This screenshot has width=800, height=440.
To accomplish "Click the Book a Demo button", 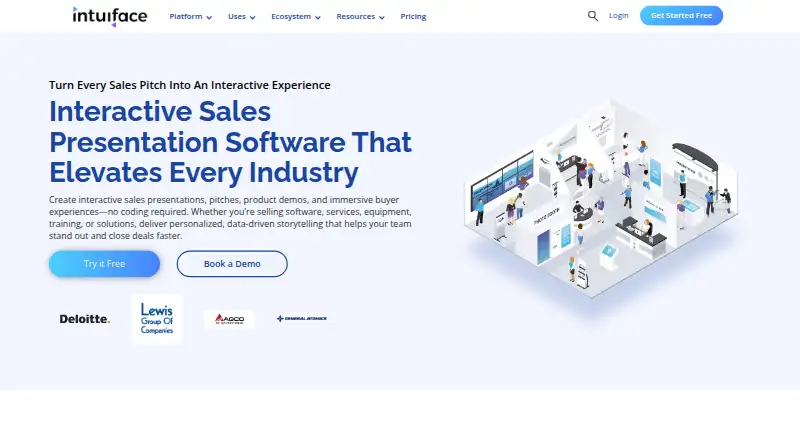I will [x=232, y=264].
